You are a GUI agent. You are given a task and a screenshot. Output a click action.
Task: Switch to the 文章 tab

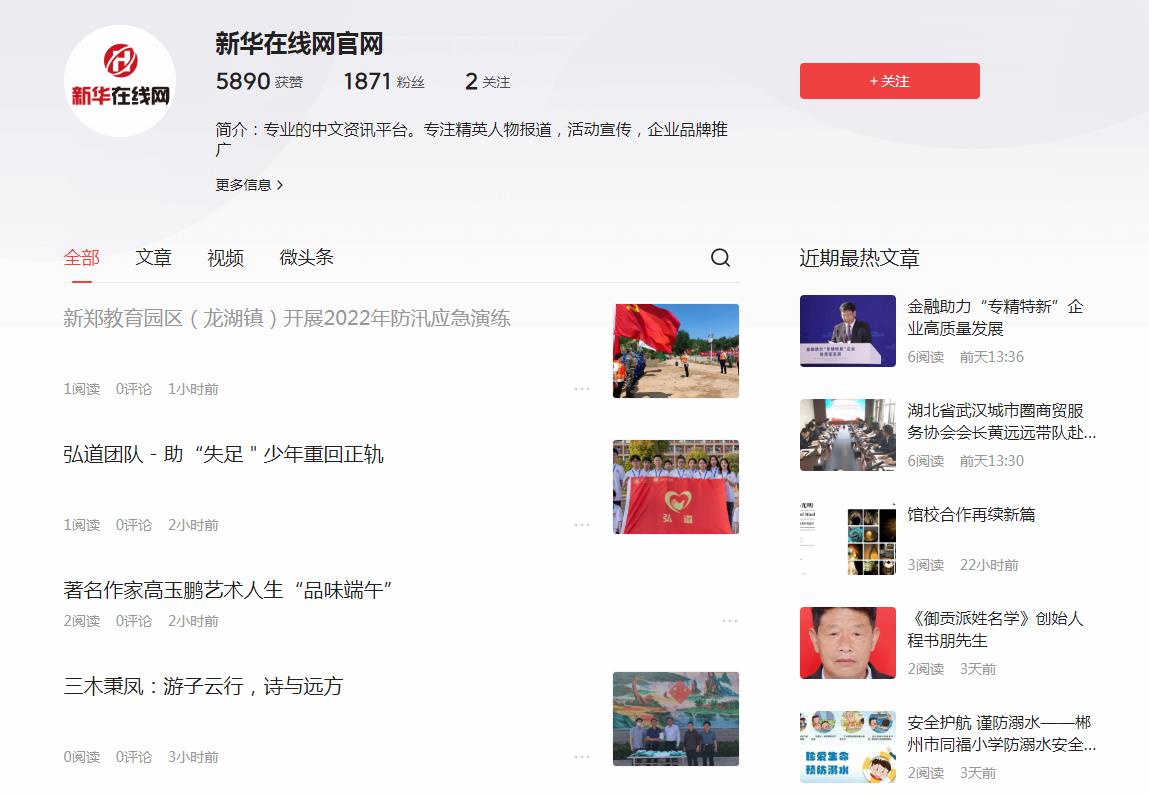tap(153, 258)
